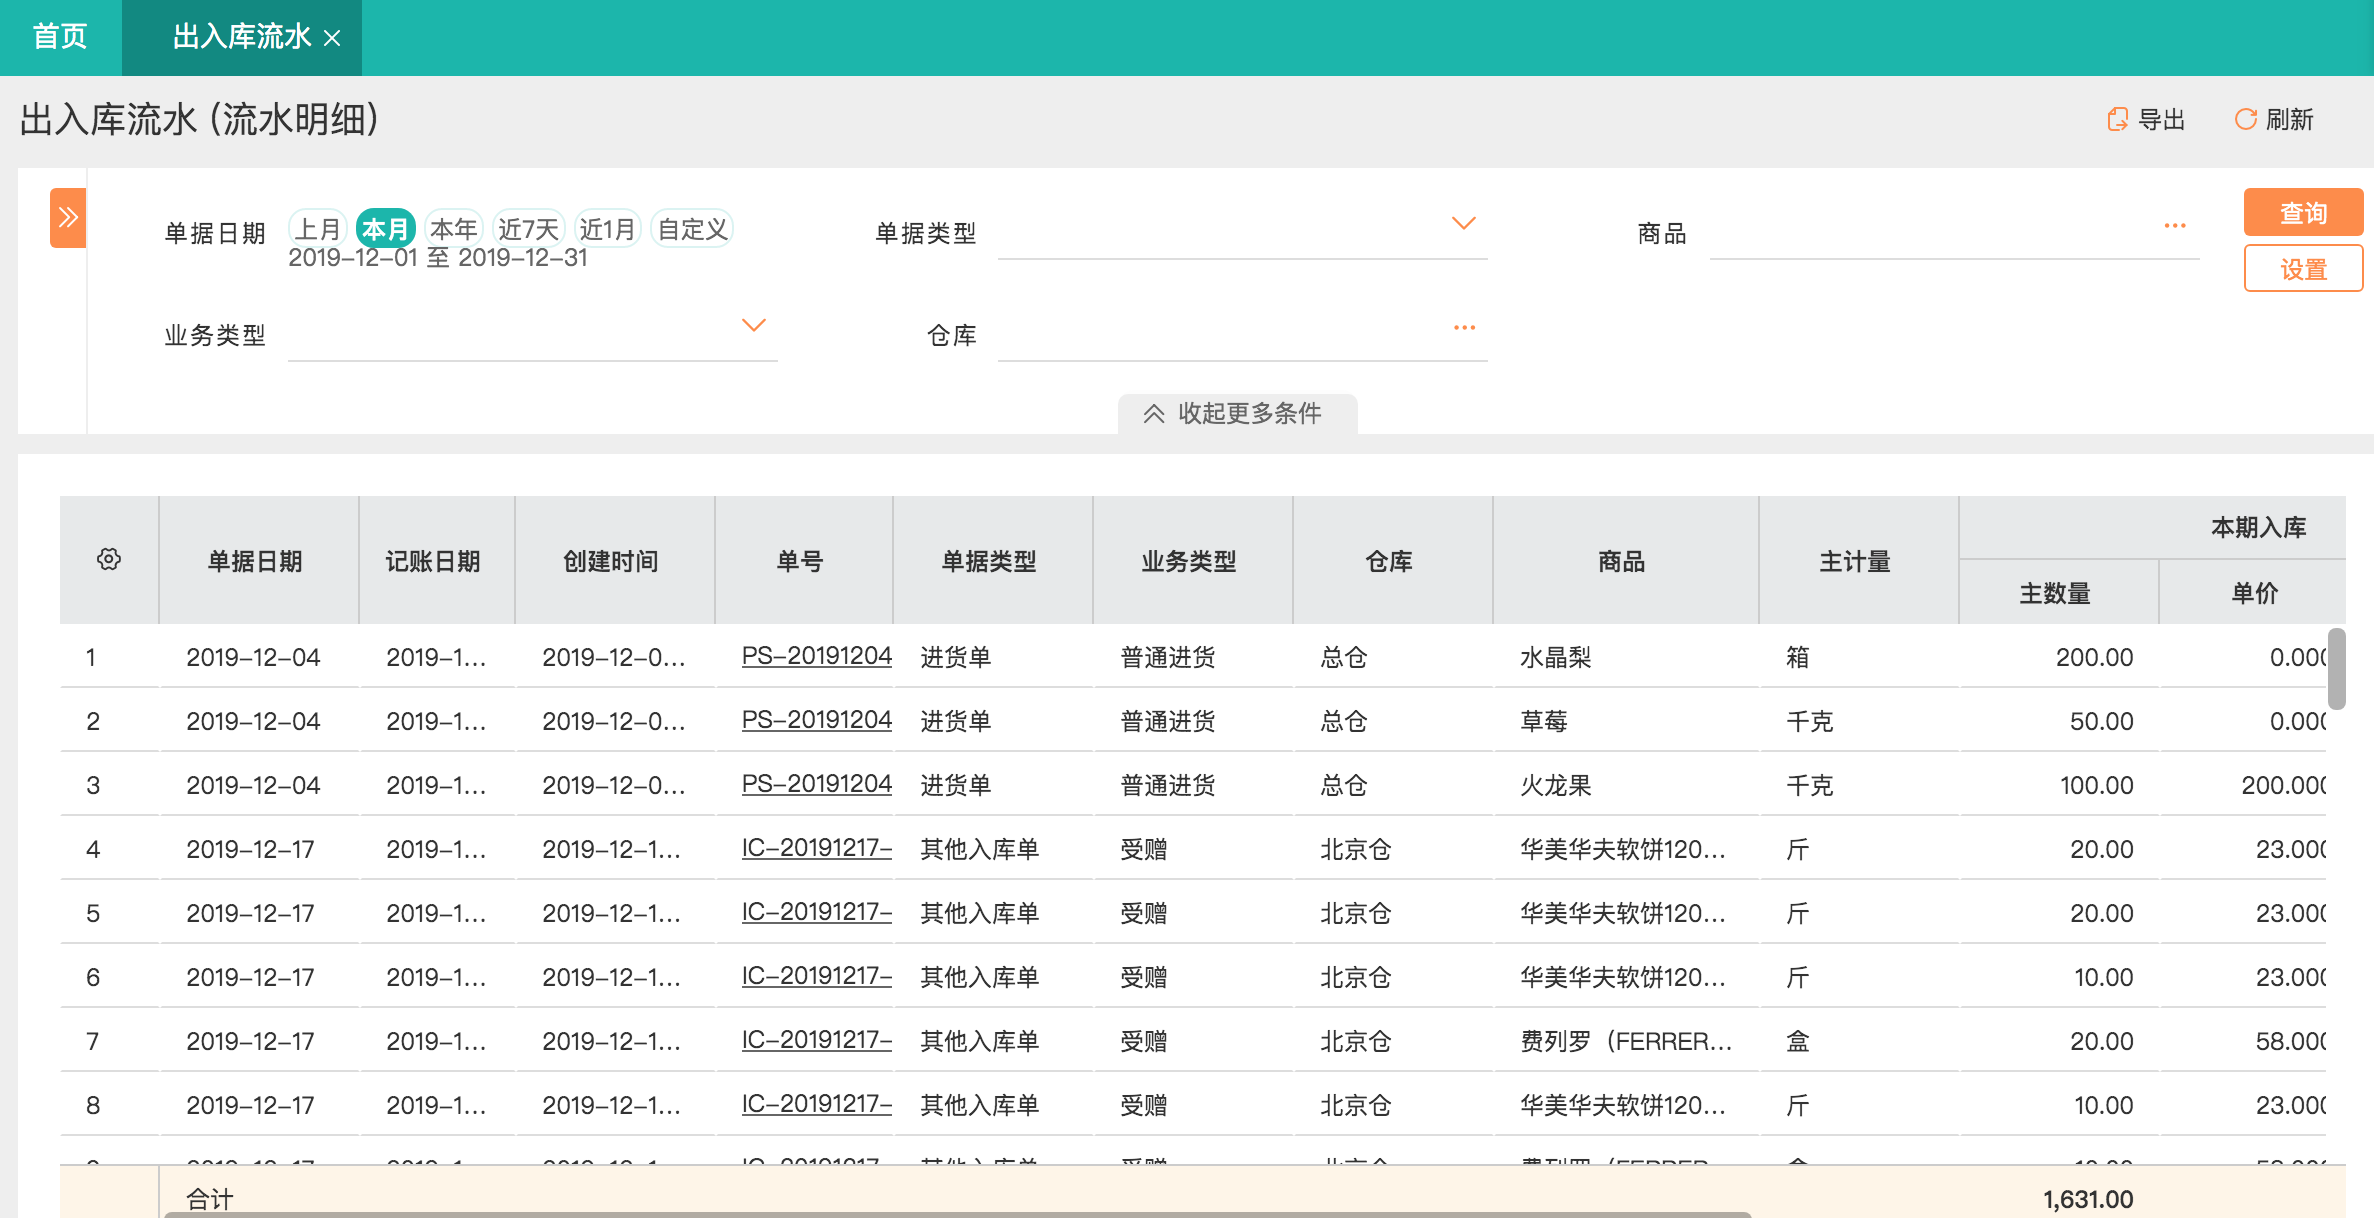Screen dimensions: 2374x1218
Task: Click the collapse filter panel arrow icon
Action: point(70,218)
